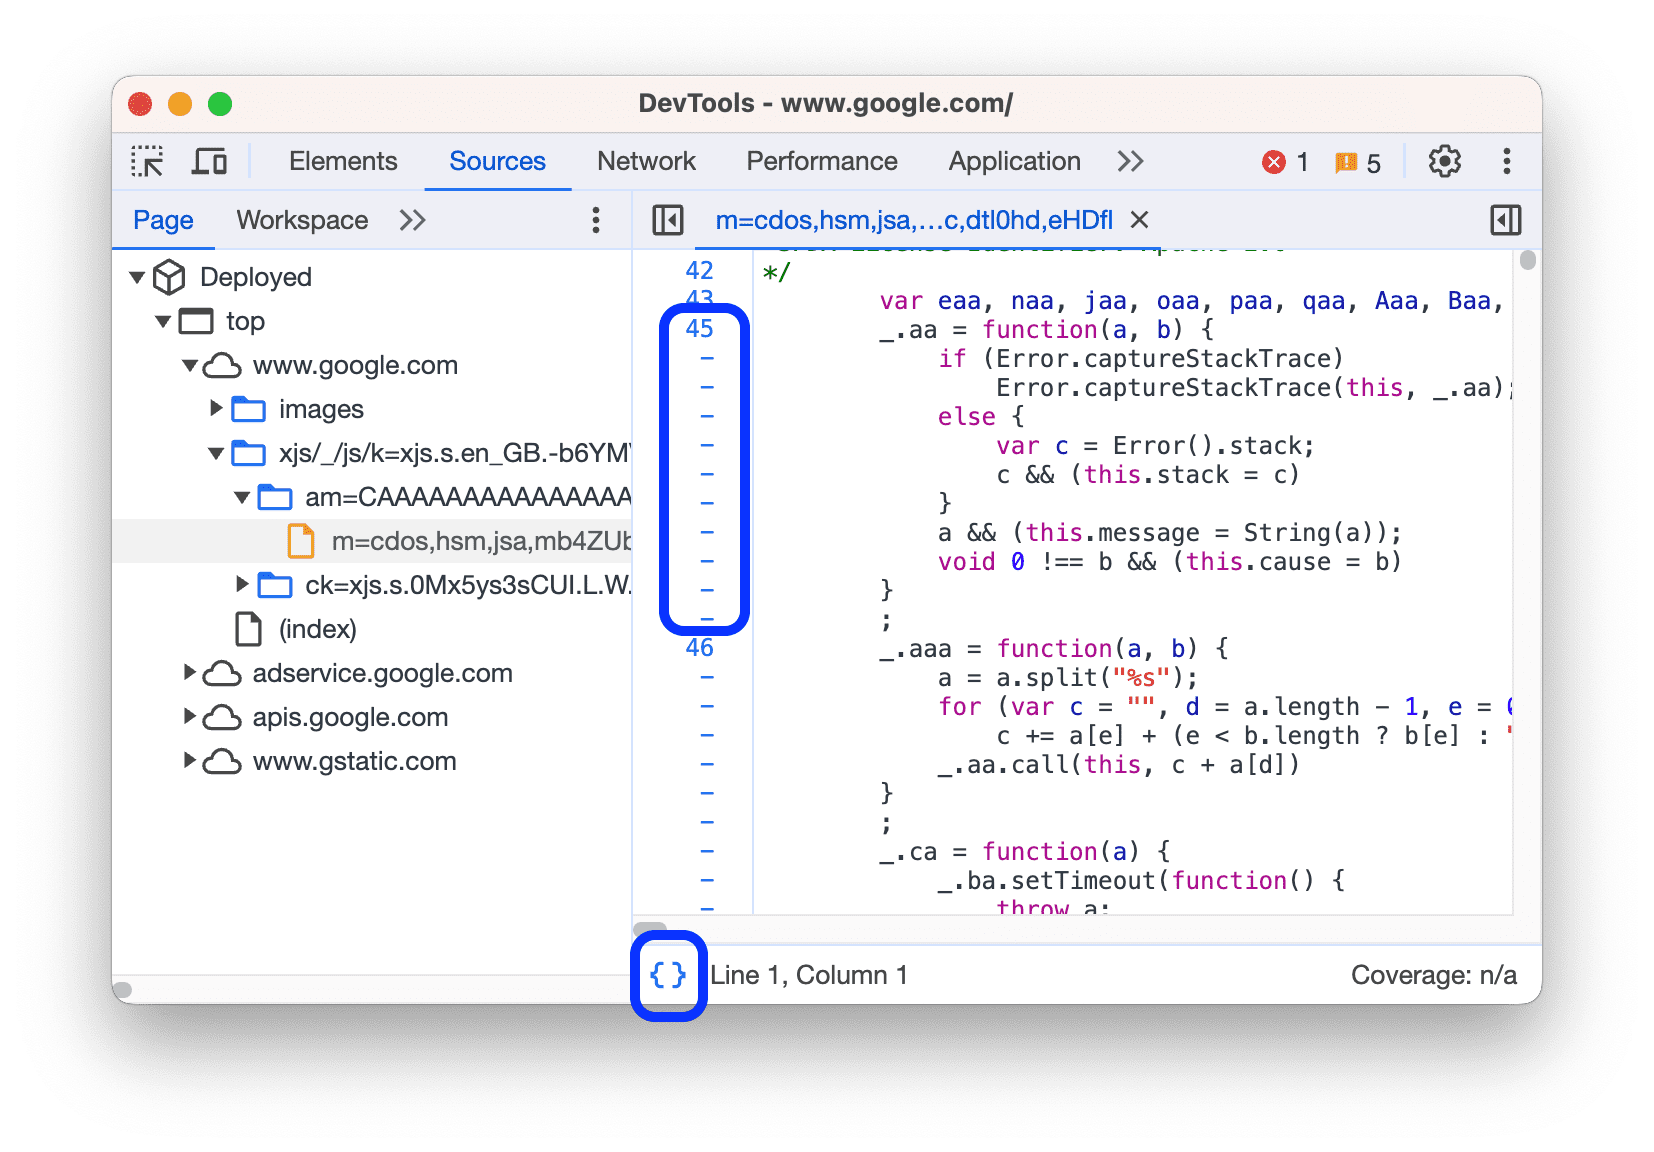
Task: Open the hidden panels chevron menu
Action: coord(1130,161)
